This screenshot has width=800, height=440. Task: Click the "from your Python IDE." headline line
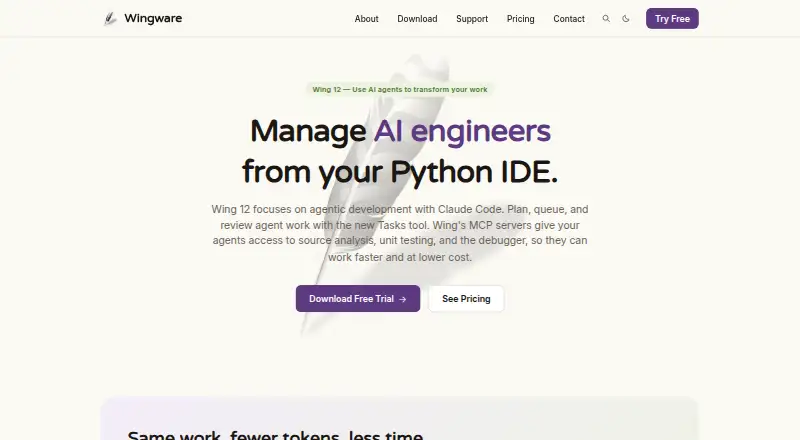400,172
